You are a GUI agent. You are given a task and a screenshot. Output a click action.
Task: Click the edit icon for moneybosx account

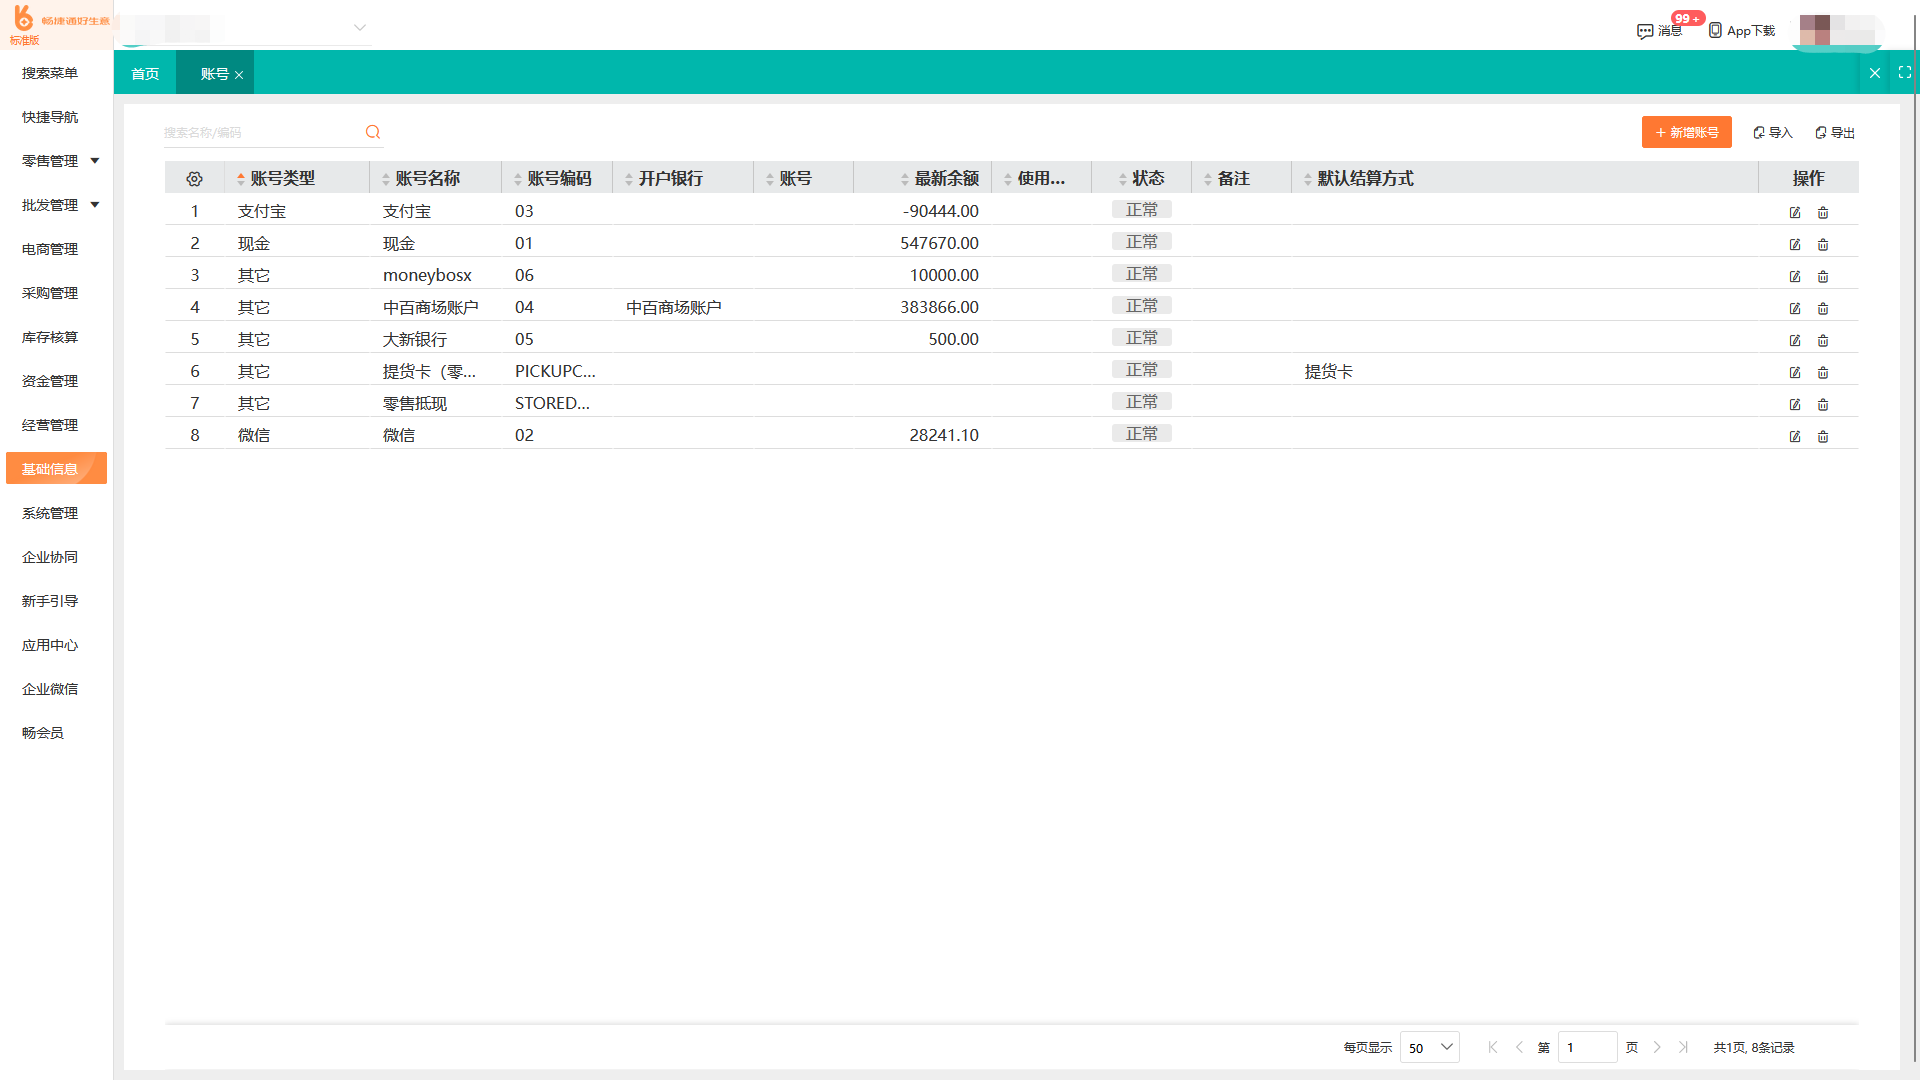pos(1795,274)
